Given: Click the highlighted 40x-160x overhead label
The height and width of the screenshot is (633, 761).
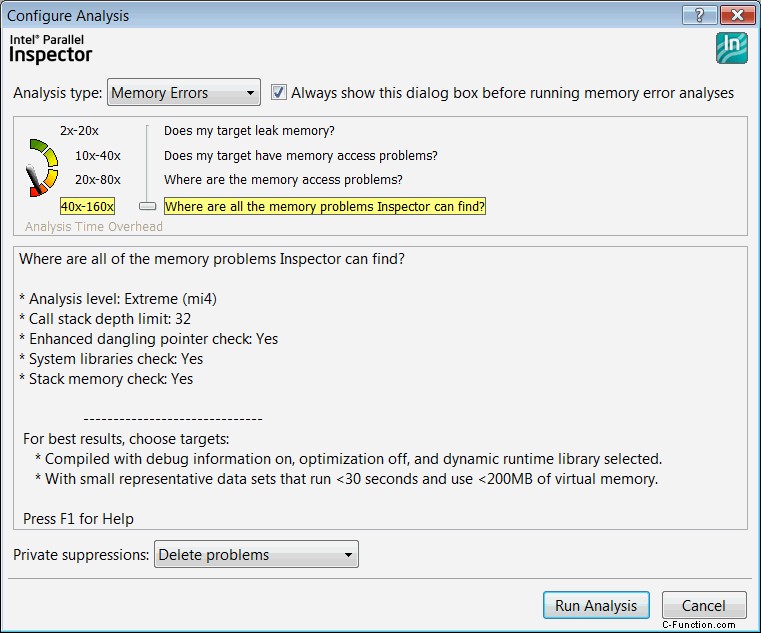Looking at the screenshot, I should [x=87, y=206].
